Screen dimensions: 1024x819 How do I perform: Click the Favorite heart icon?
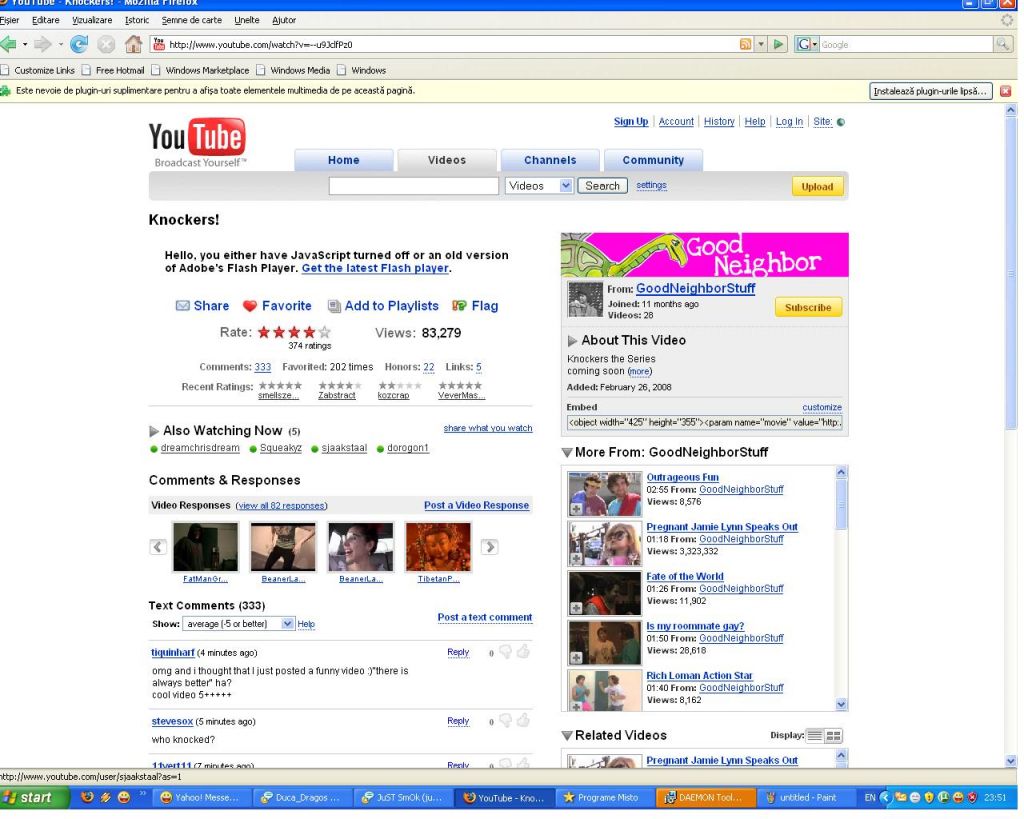point(250,306)
